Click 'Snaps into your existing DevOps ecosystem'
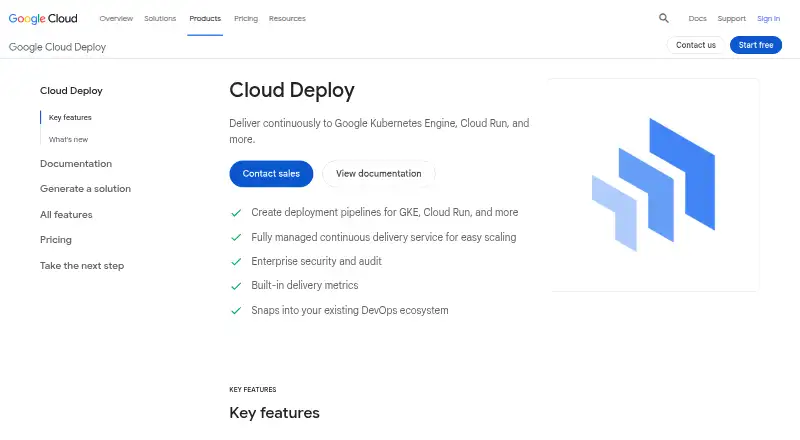The height and width of the screenshot is (440, 800). pos(349,310)
